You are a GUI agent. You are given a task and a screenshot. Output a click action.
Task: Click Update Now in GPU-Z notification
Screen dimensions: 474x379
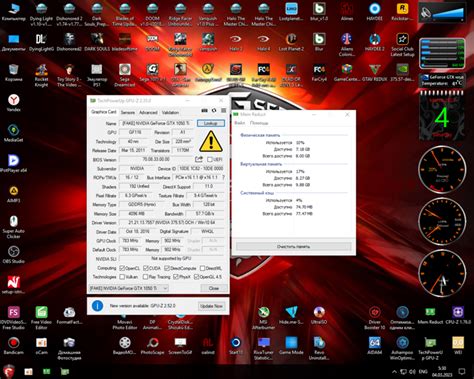point(211,306)
